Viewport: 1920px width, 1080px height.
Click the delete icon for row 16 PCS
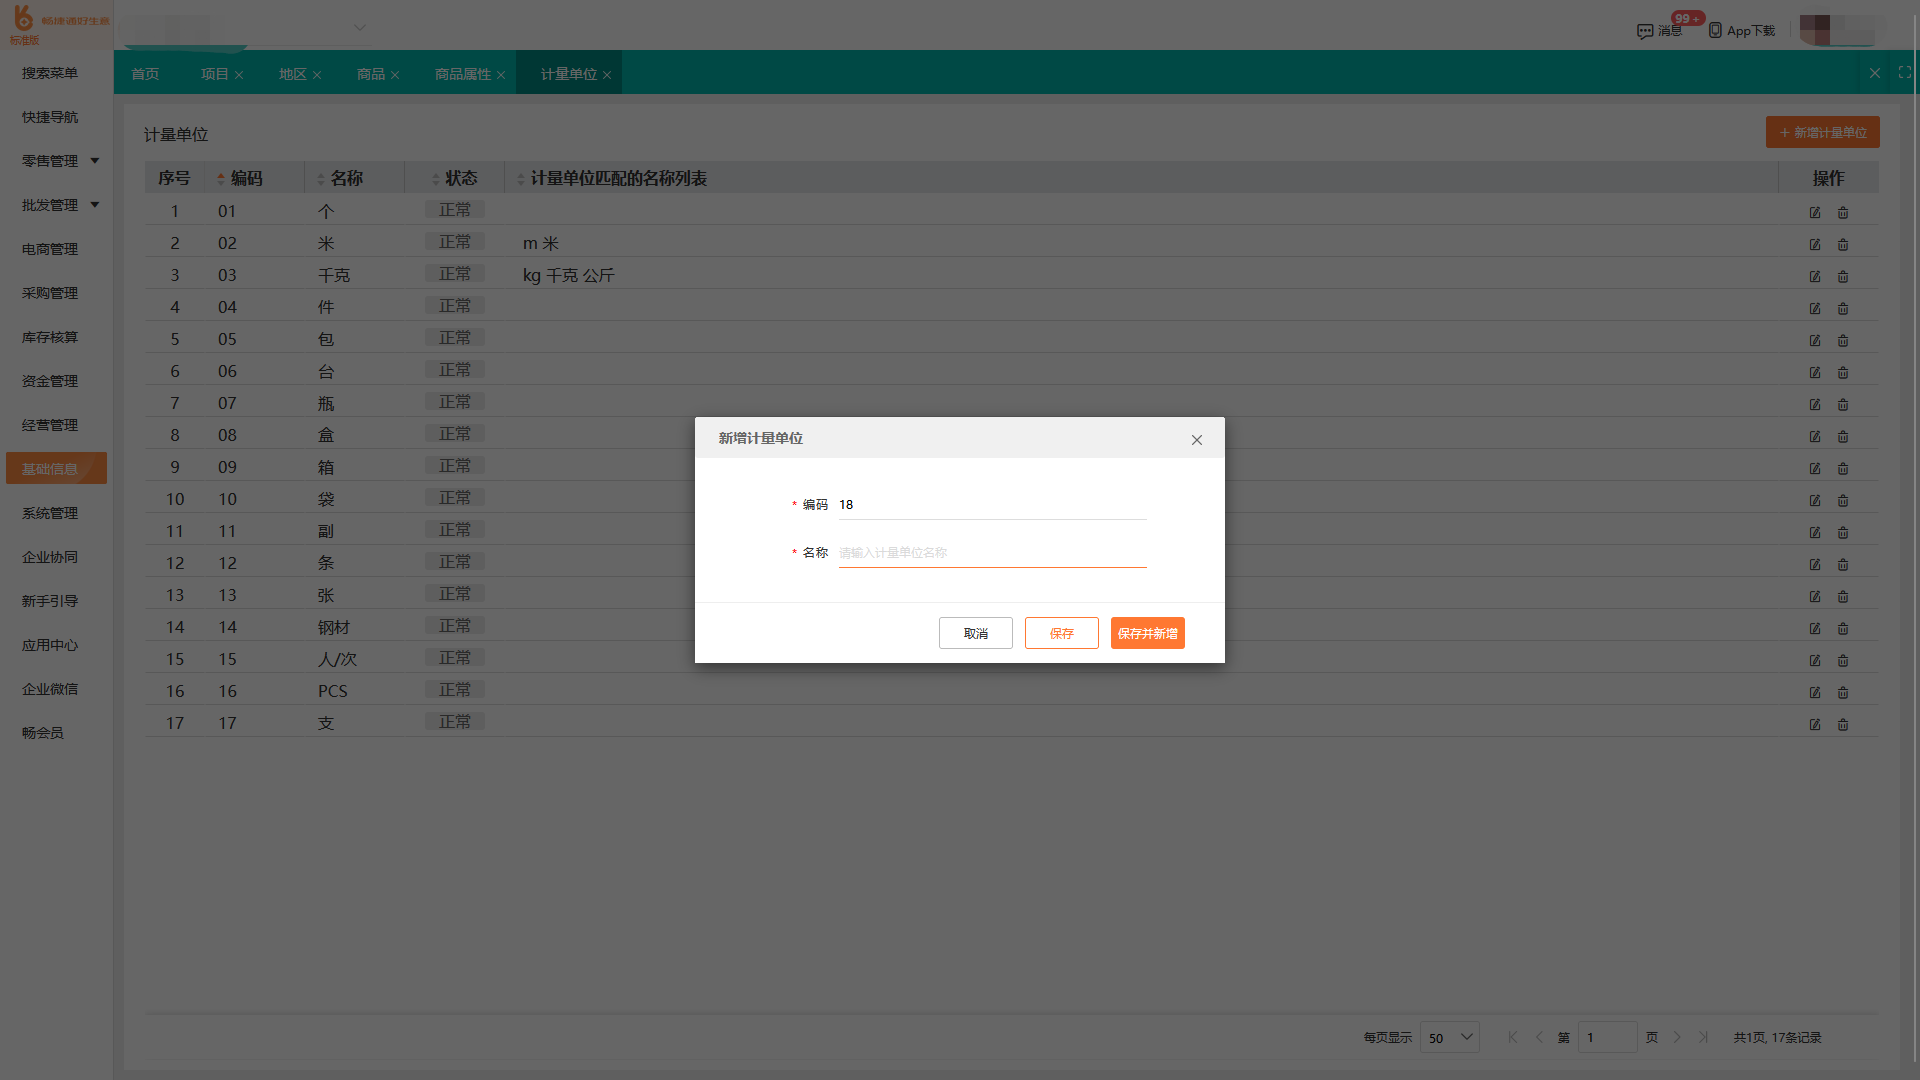(1844, 691)
